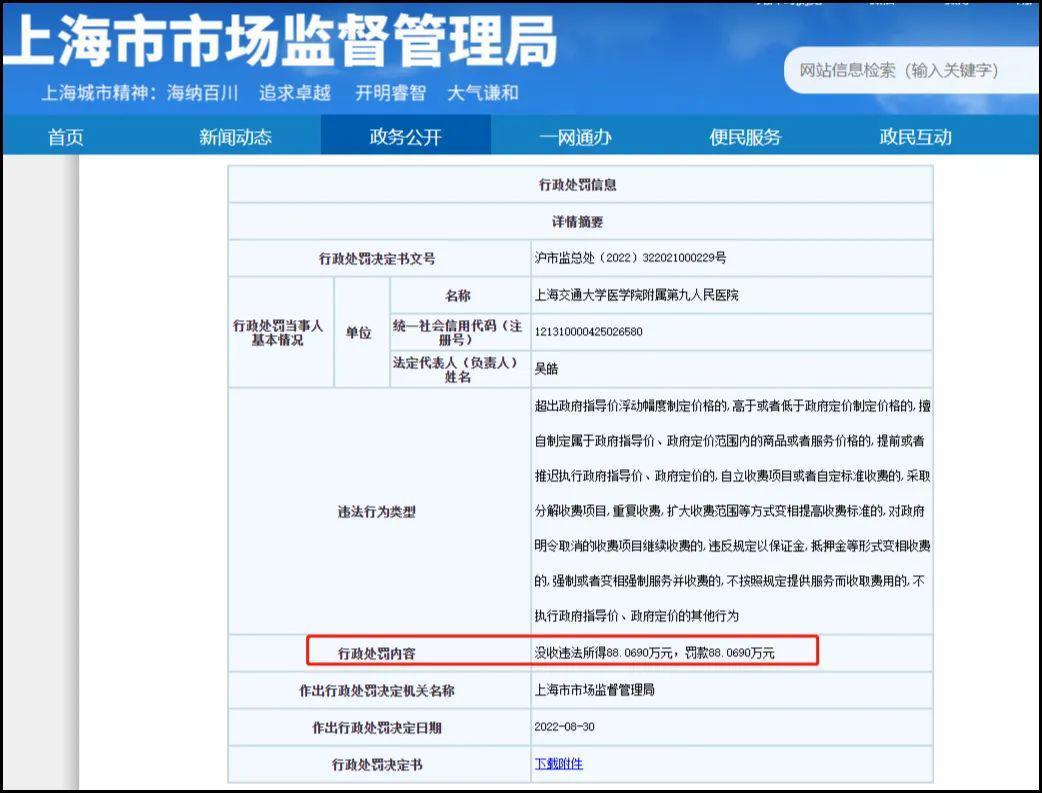Screen dimensions: 1042x793
Task: Click the 行政处罚决定书 row label beside the download link
Action: 376,764
